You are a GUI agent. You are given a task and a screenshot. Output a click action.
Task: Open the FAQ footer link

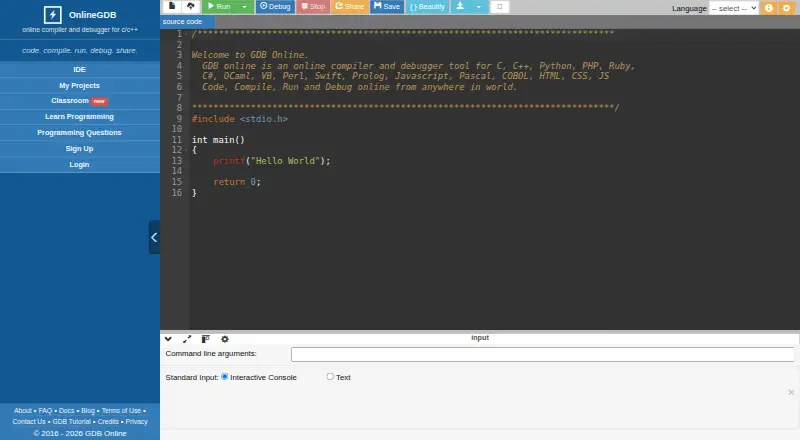click(45, 410)
